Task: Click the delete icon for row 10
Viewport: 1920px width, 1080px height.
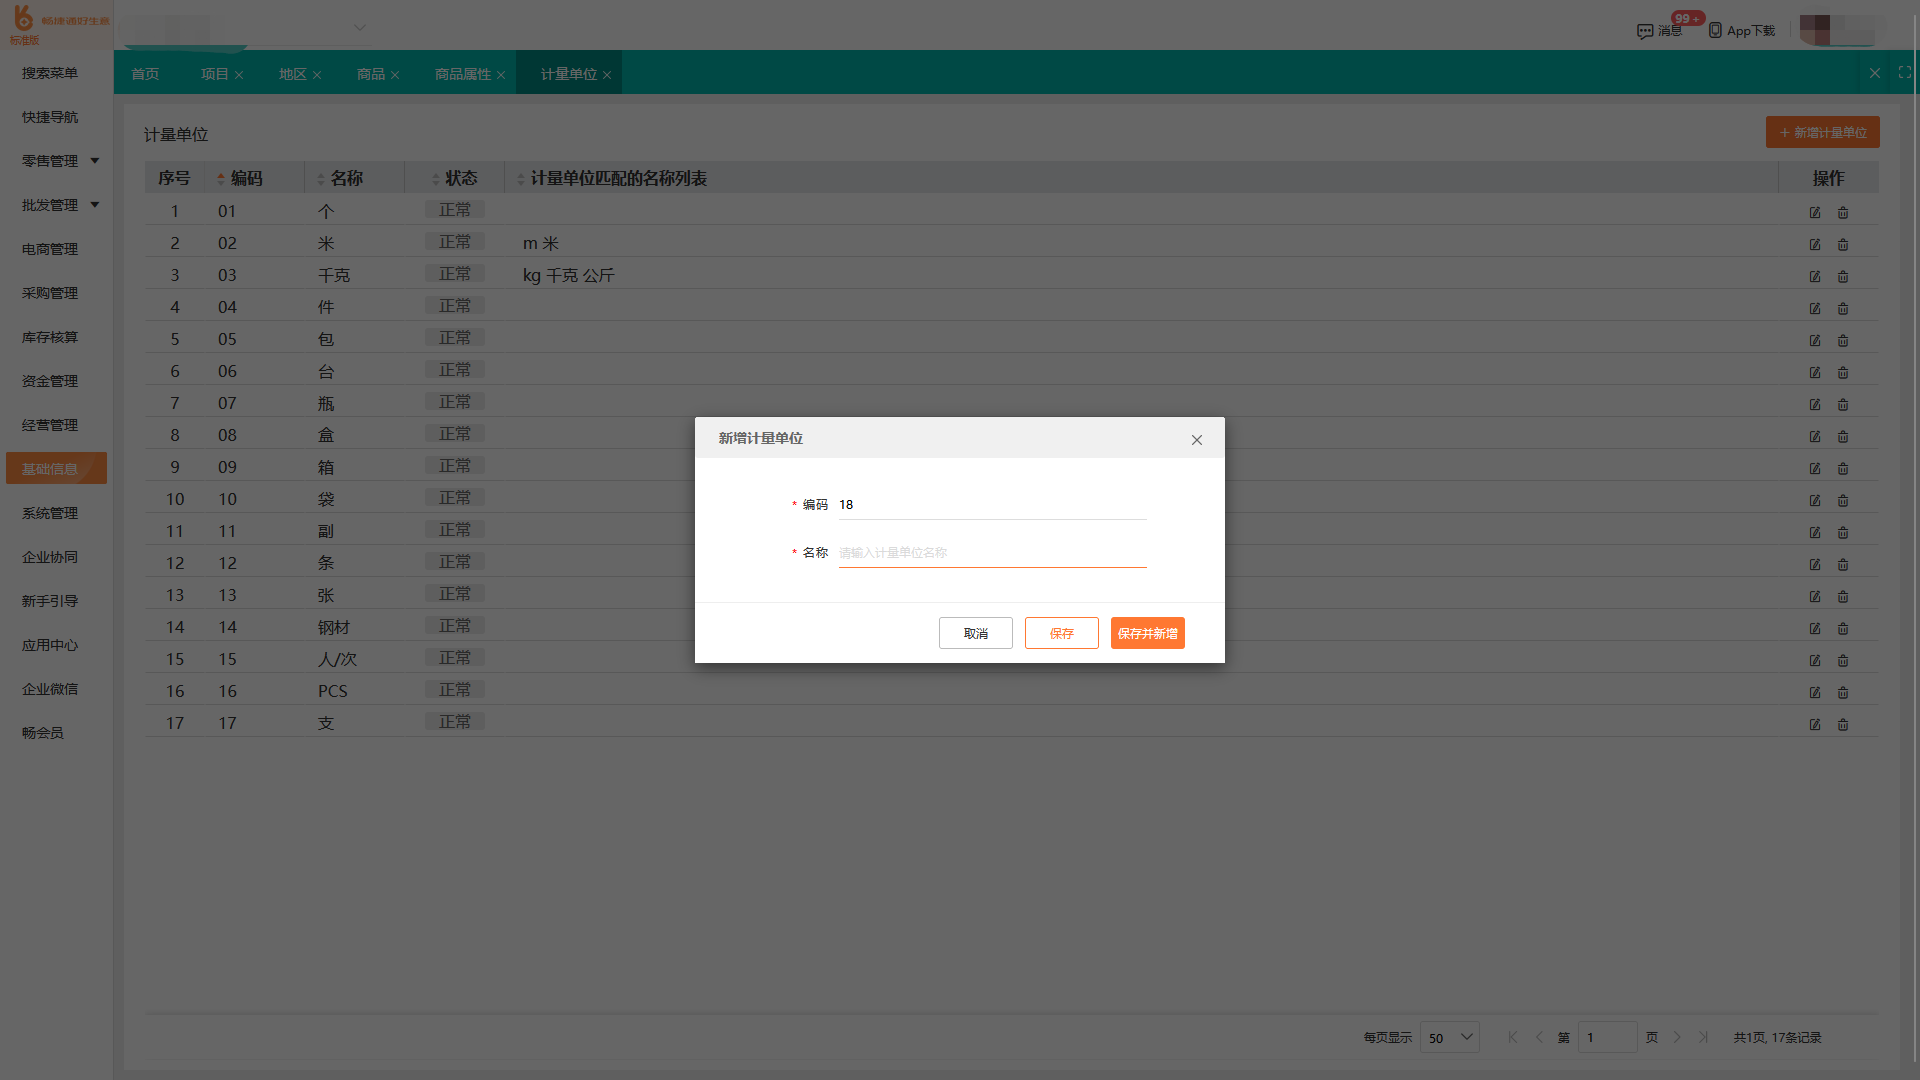Action: [x=1844, y=500]
